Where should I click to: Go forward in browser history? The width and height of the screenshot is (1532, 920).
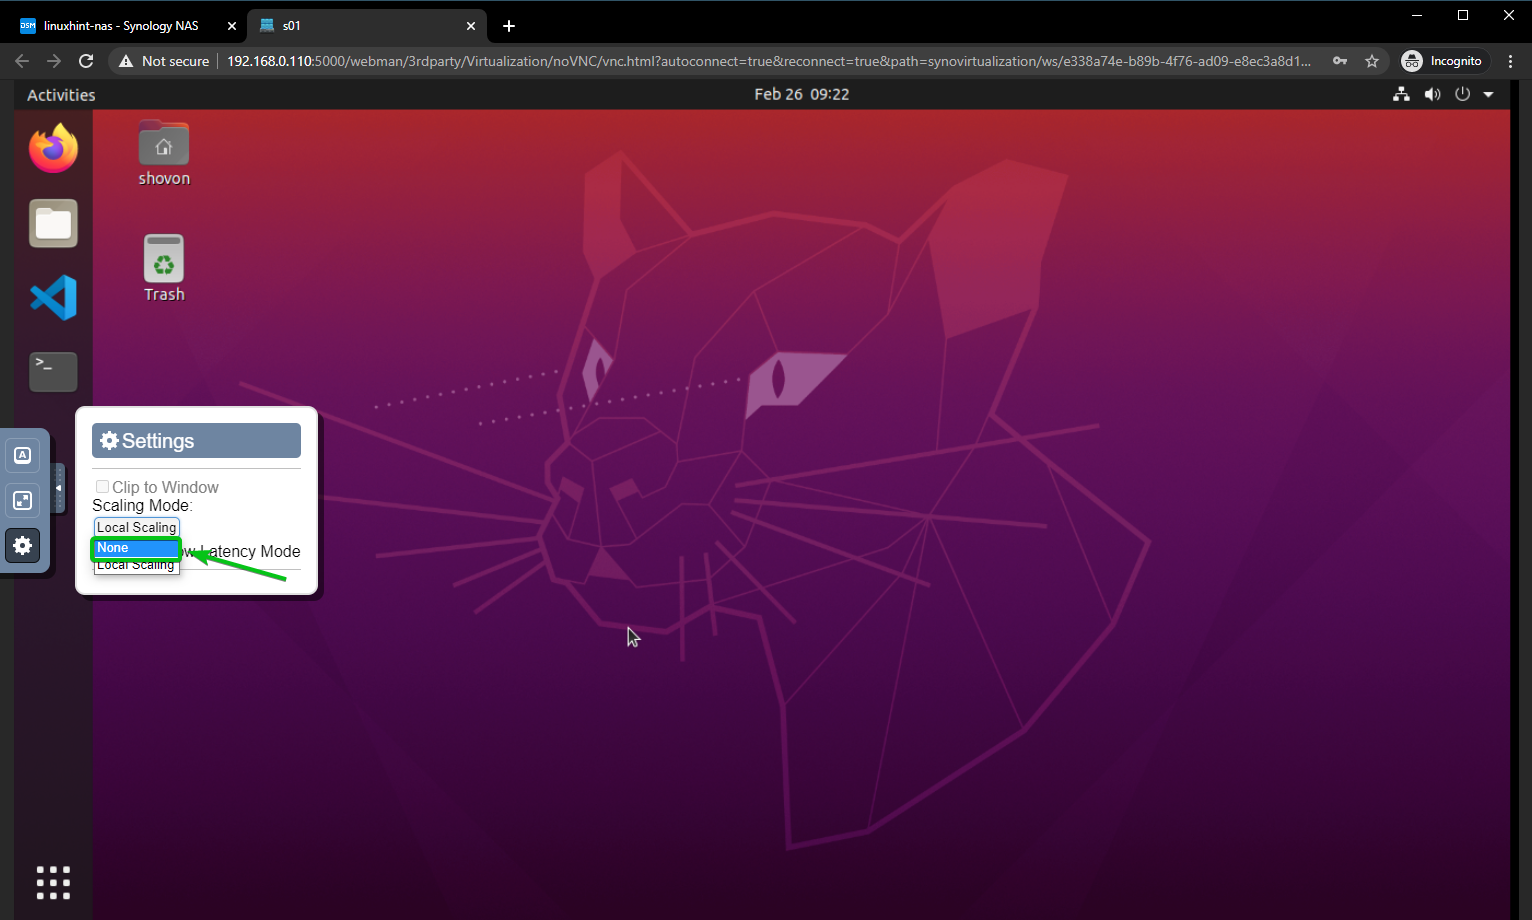(x=54, y=61)
